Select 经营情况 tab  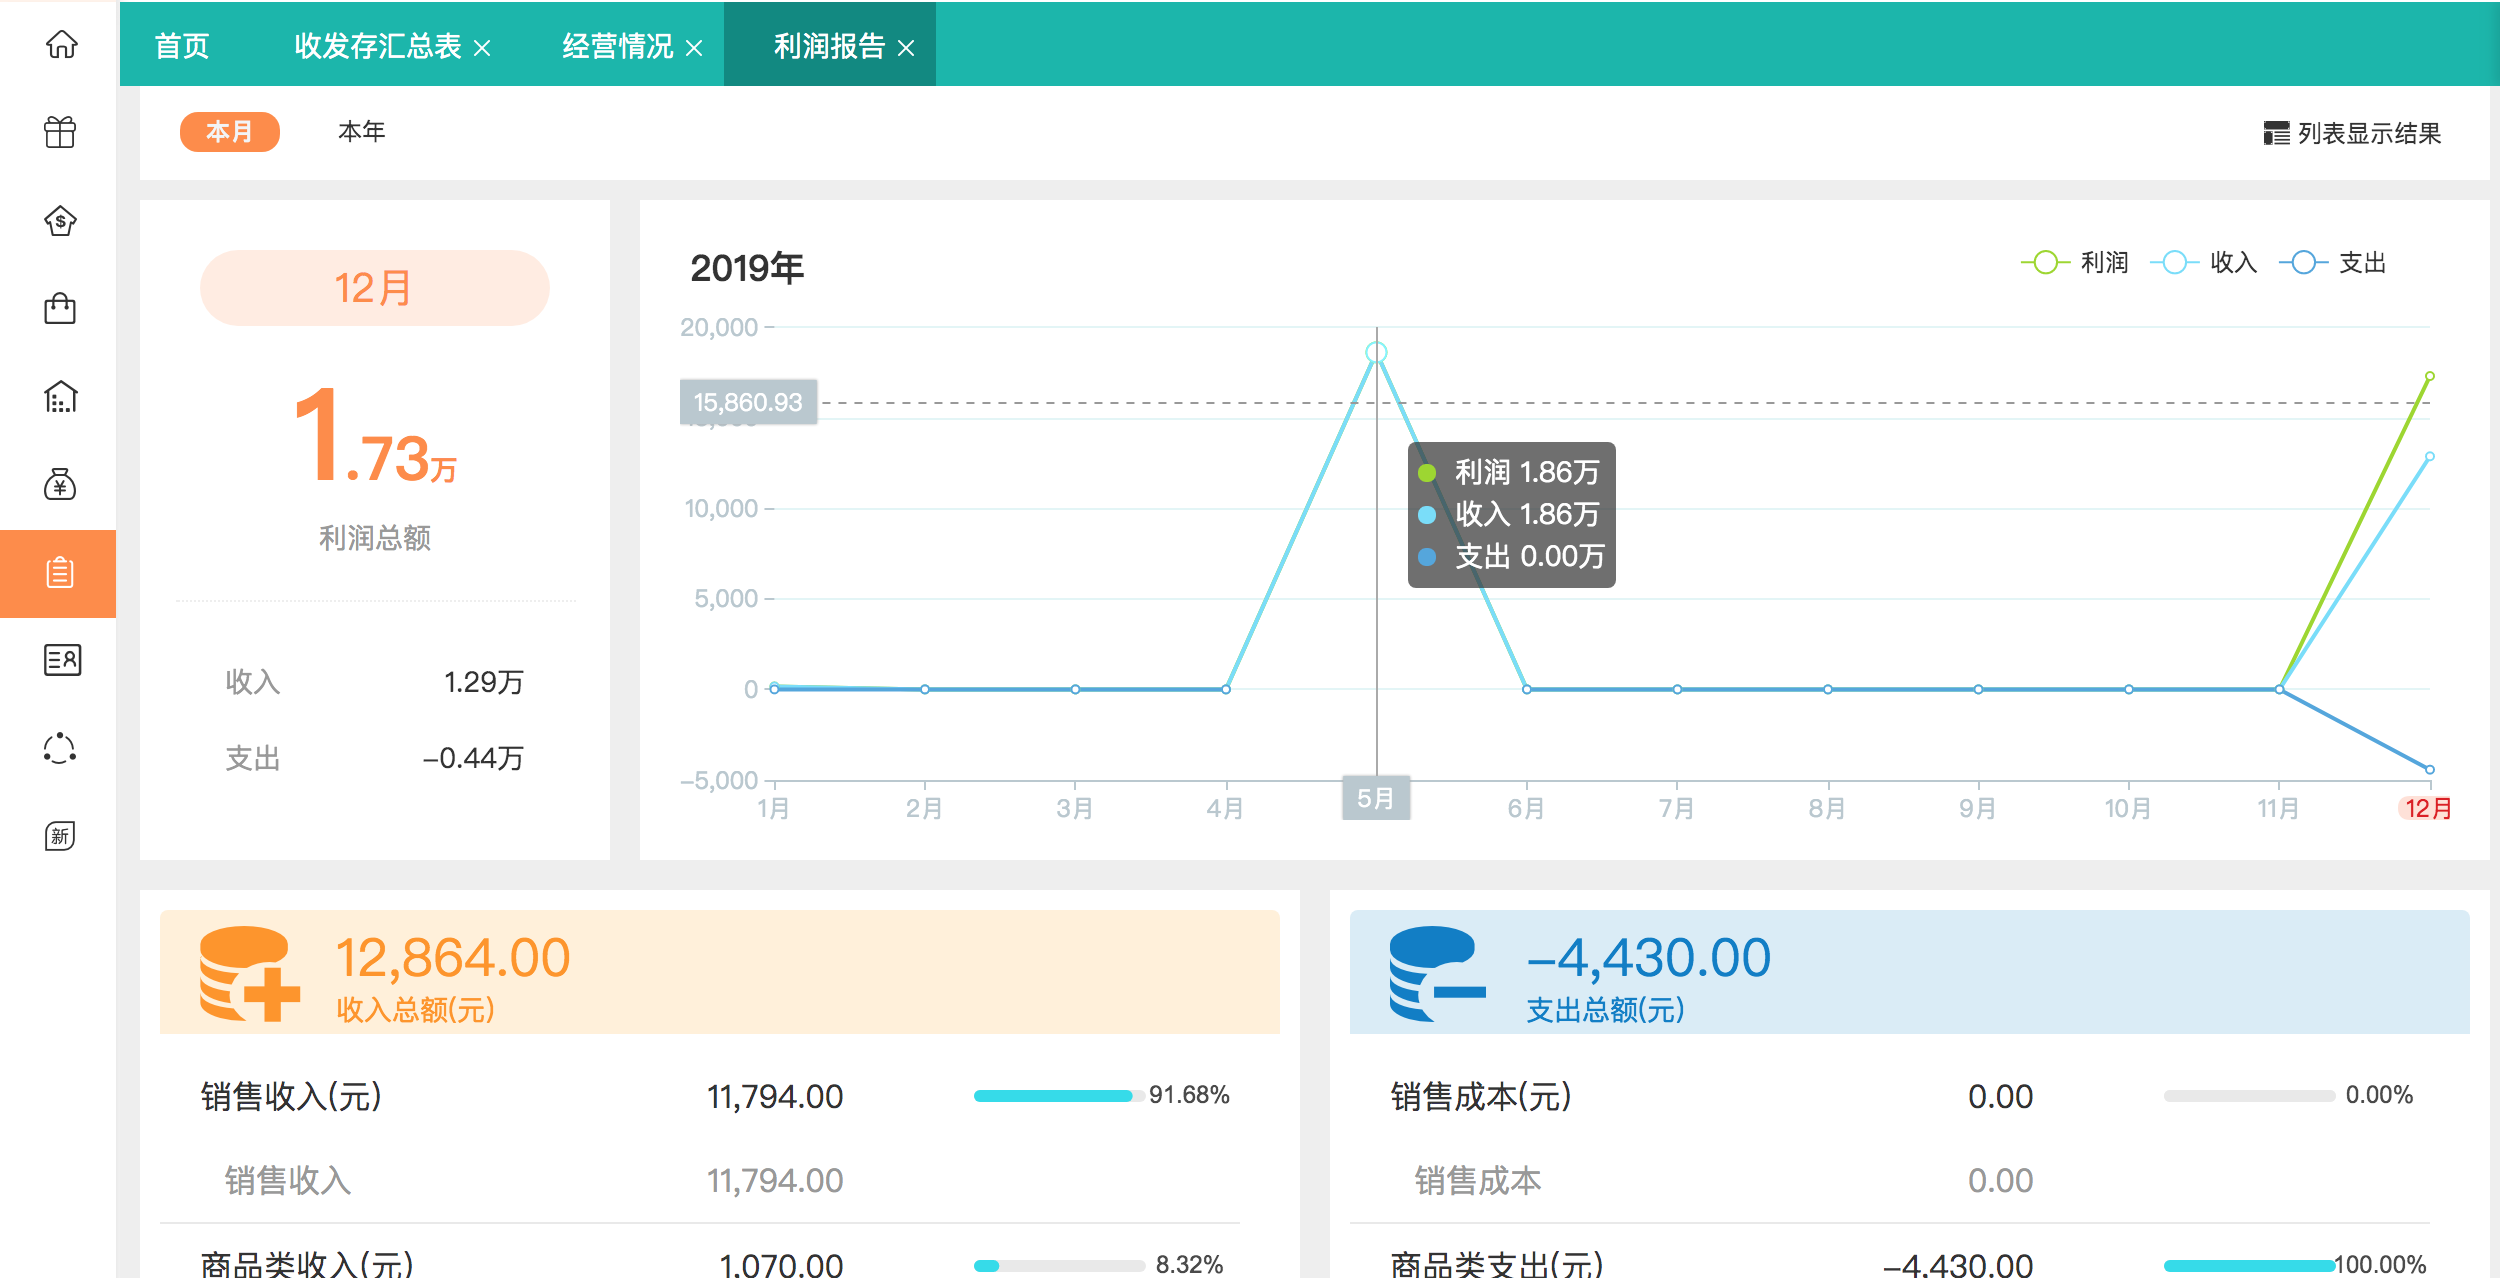(x=616, y=44)
